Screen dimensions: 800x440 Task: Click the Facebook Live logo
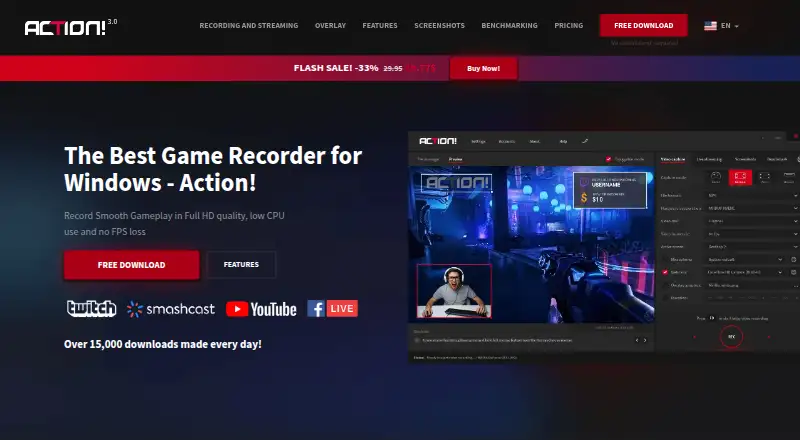click(332, 308)
